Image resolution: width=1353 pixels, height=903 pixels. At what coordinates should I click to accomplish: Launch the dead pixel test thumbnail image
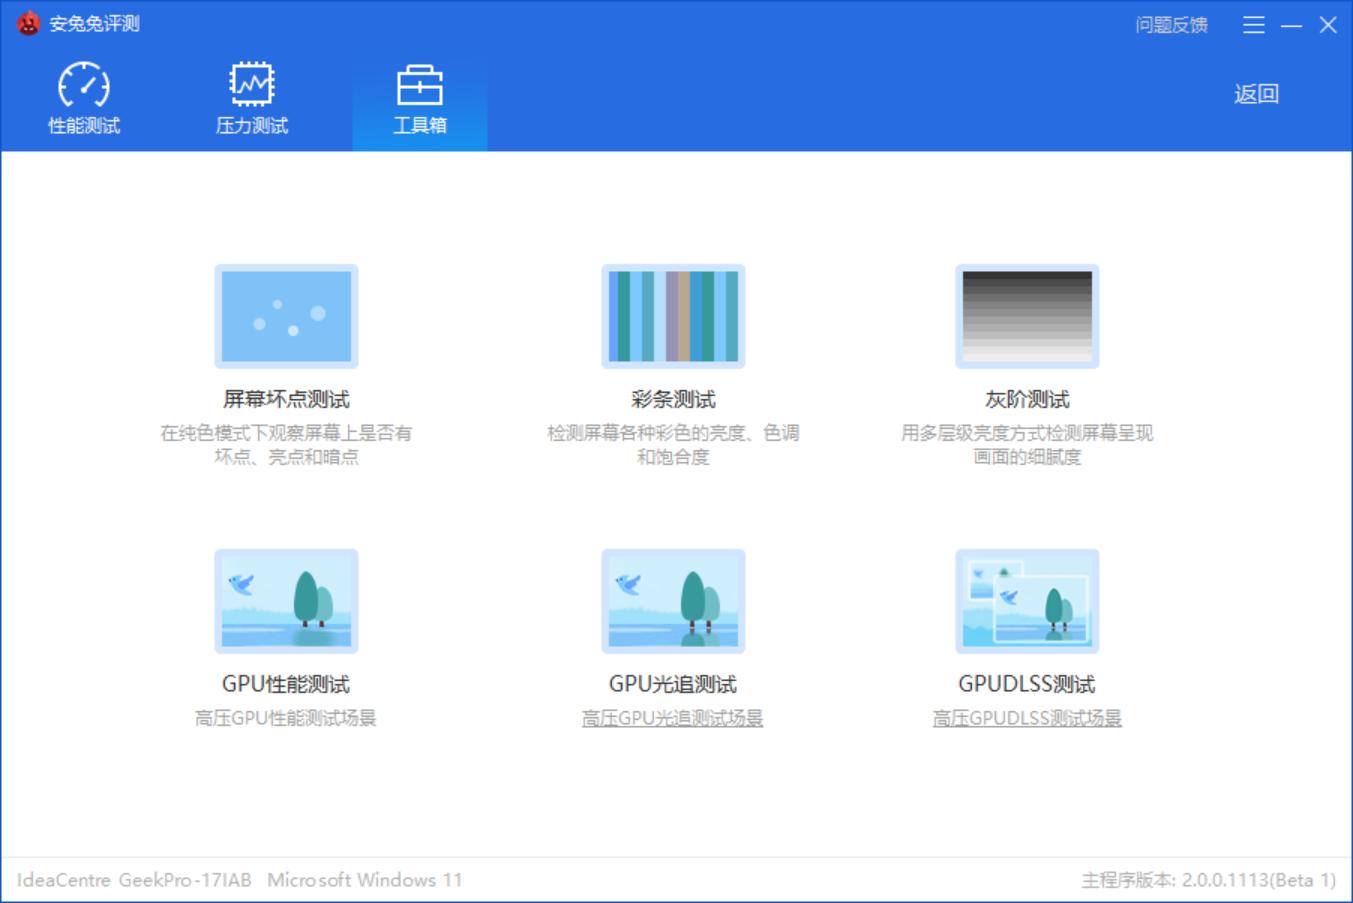click(x=286, y=316)
